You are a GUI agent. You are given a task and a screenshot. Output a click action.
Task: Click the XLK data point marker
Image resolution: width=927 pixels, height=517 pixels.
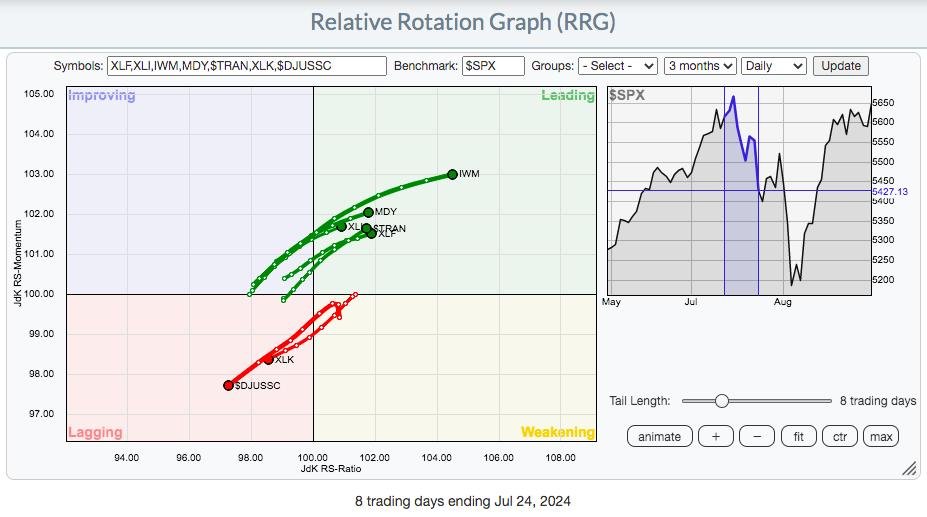coord(268,360)
